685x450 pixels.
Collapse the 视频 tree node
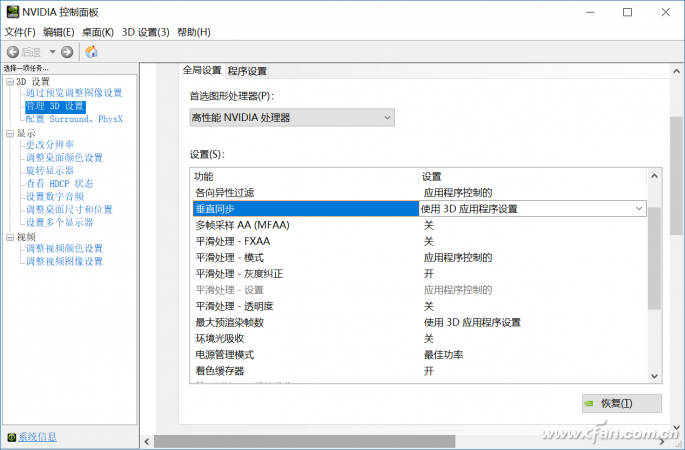coord(9,237)
